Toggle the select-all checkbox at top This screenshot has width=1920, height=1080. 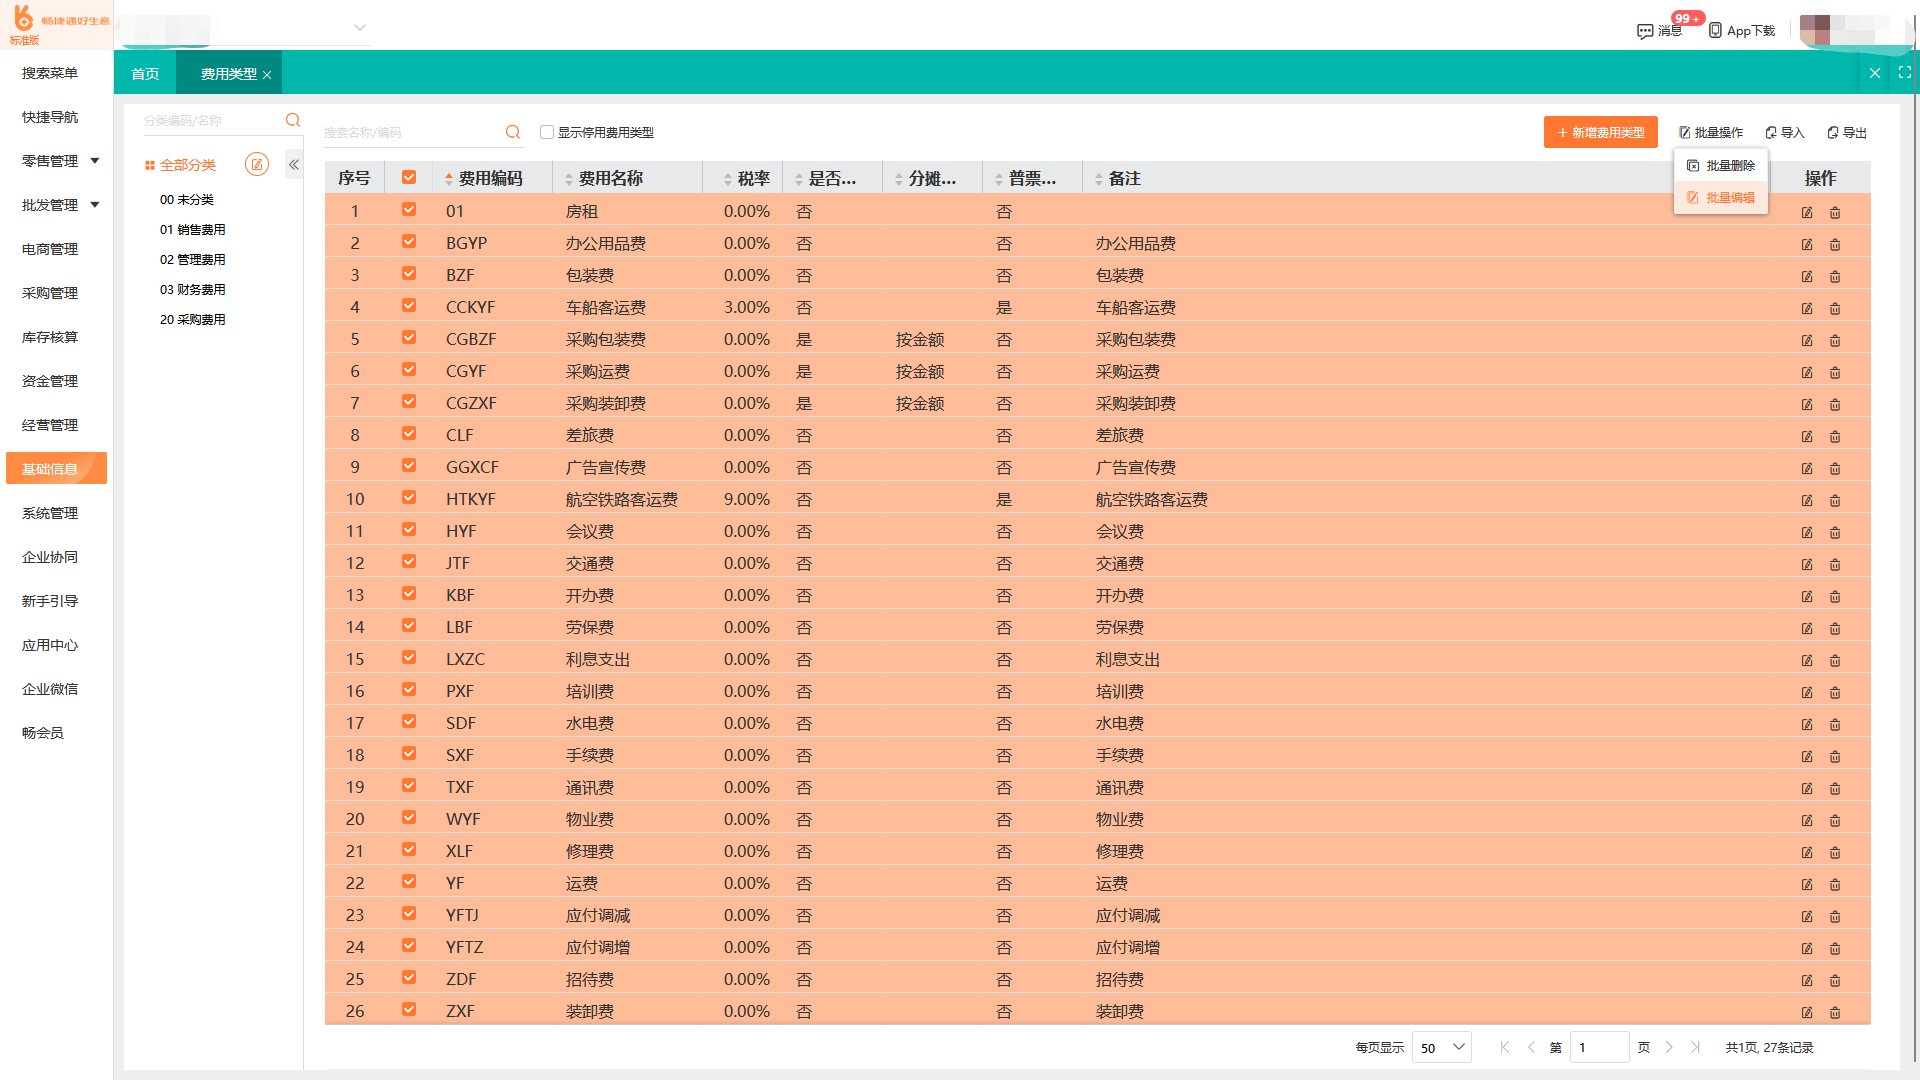[x=409, y=177]
